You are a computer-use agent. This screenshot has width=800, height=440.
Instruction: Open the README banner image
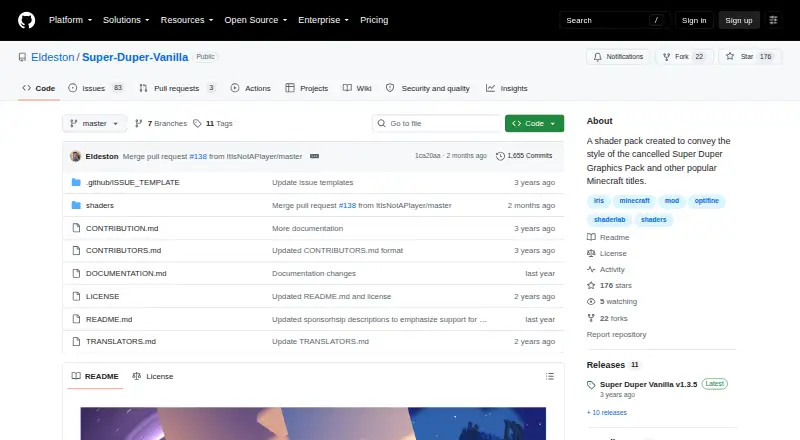click(x=313, y=424)
